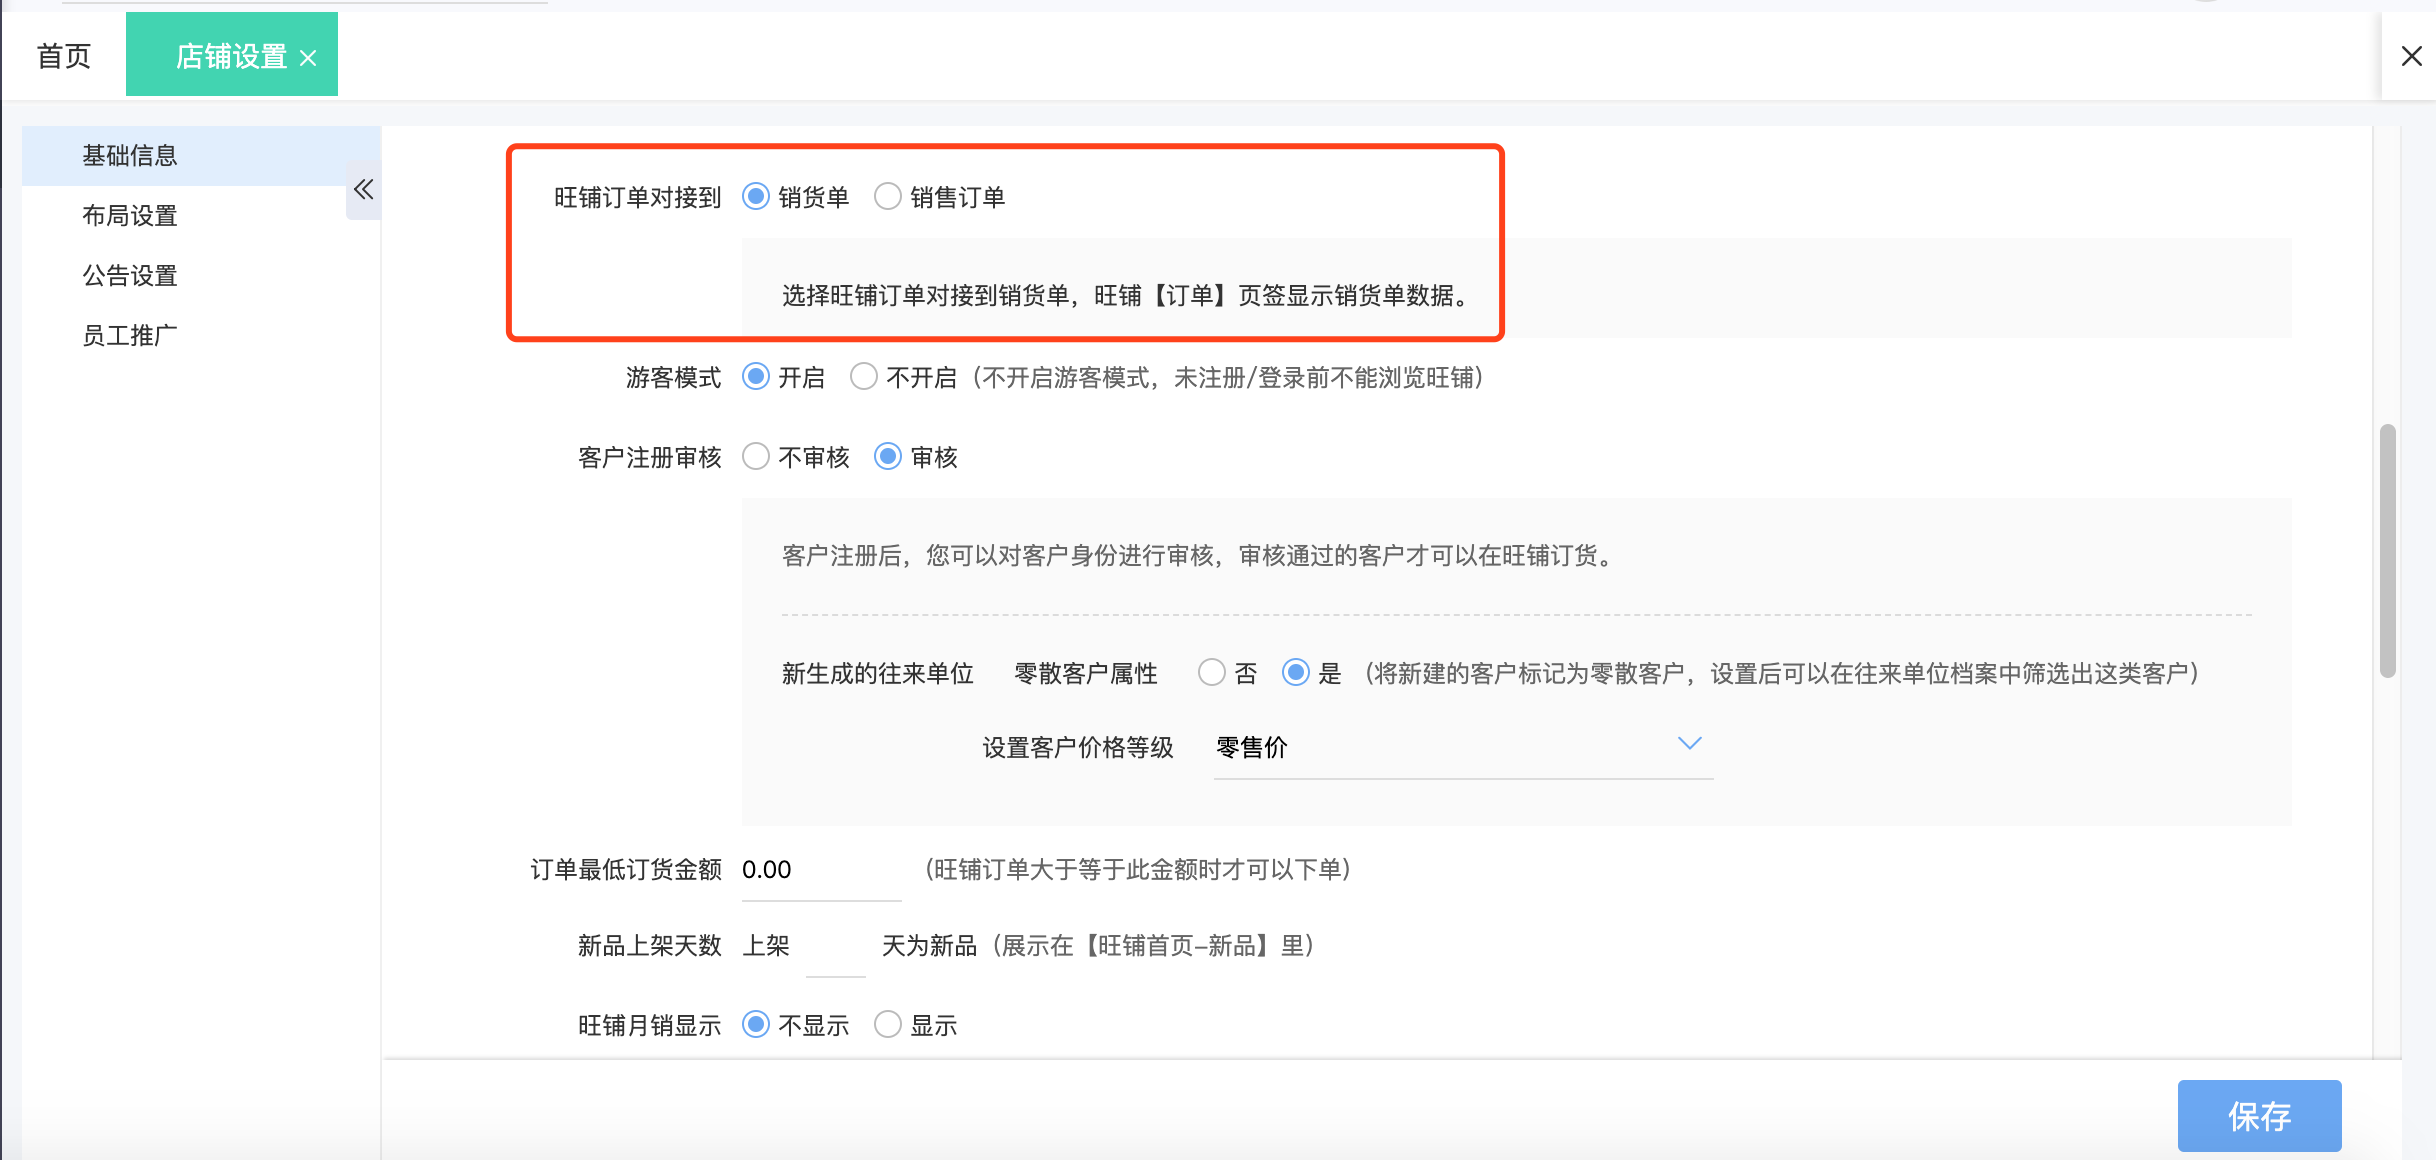Click the 订单最低订货金额 input field
Viewport: 2436px width, 1160px height.
click(x=814, y=870)
